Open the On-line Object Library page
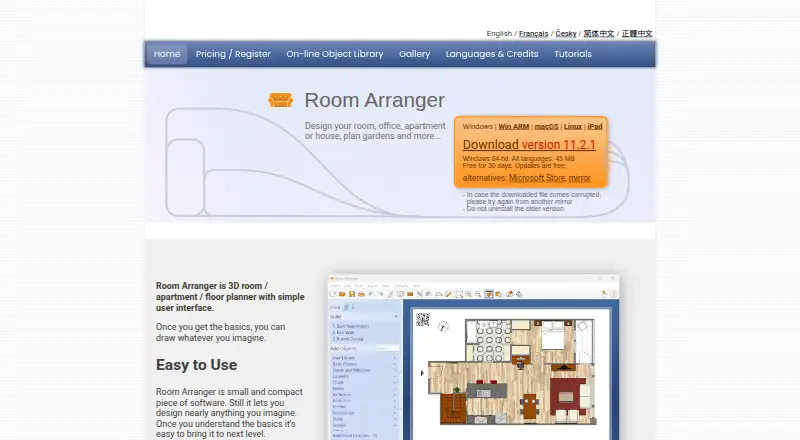 (x=335, y=54)
